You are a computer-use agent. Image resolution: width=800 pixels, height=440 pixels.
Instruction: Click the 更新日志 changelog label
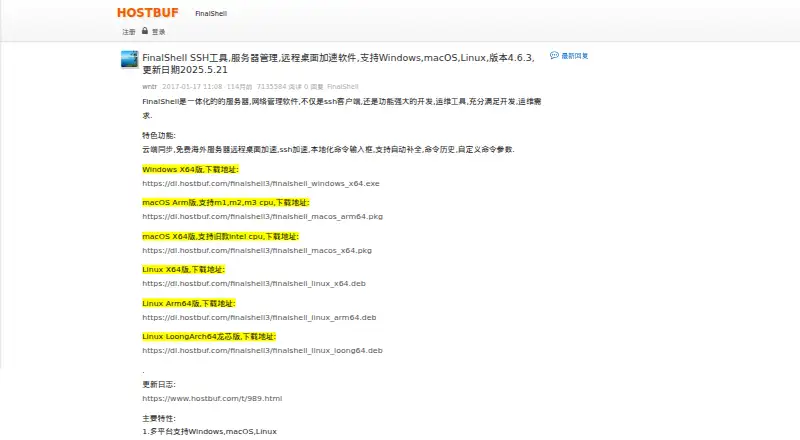159,384
